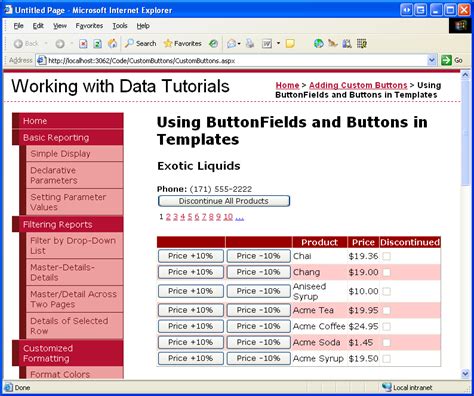Open the Mail button dropdown arrow
The height and width of the screenshot is (396, 474).
pyautogui.click(x=239, y=44)
